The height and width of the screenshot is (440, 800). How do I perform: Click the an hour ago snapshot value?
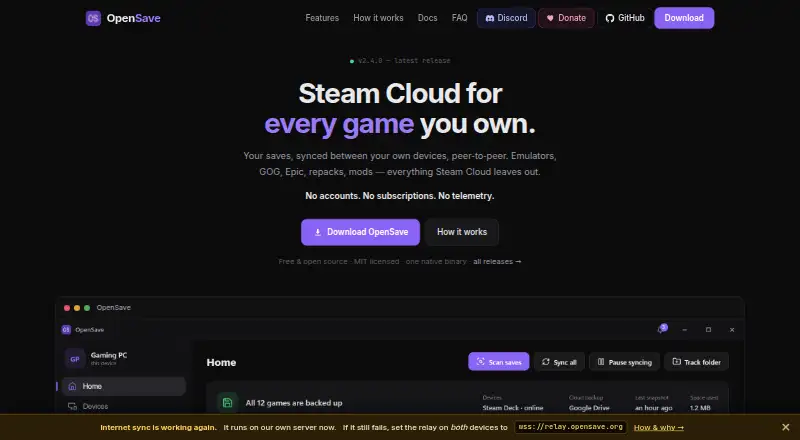(654, 408)
